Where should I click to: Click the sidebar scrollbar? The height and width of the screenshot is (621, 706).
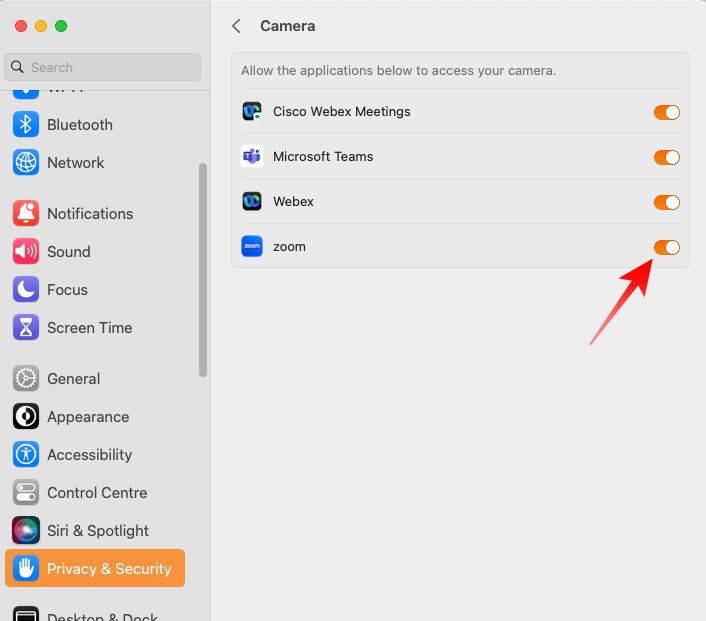tap(203, 270)
